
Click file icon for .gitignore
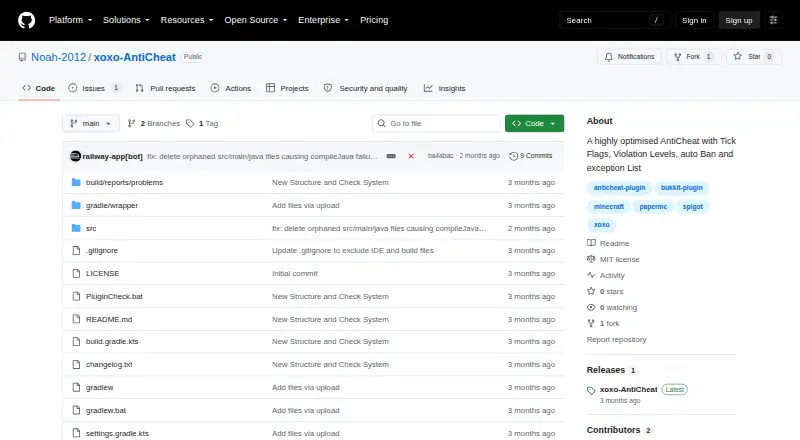[x=76, y=251]
